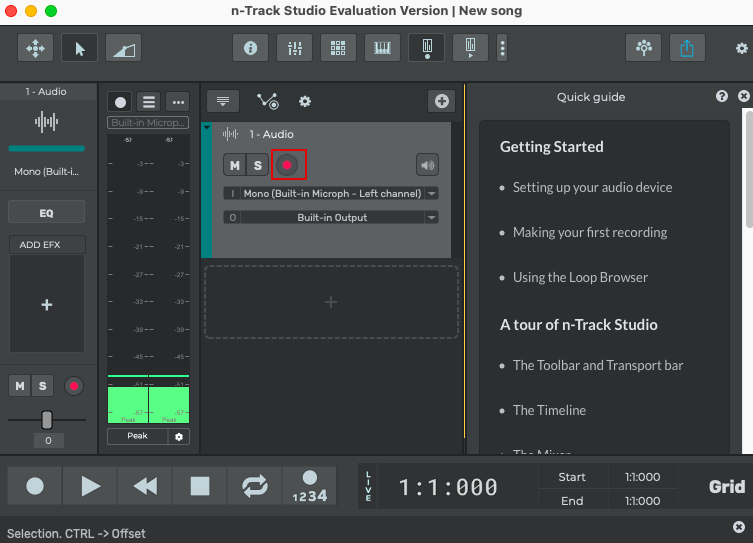Screen dimensions: 753x543
Task: Click the channel strip volume fader
Action: (47, 420)
